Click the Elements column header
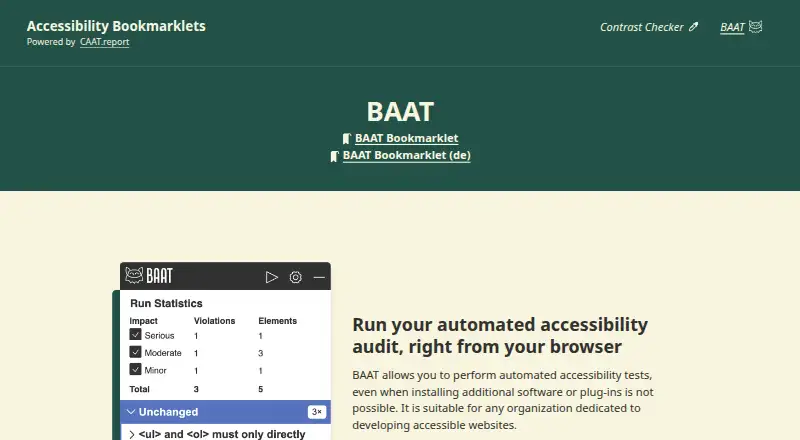This screenshot has width=800, height=440. coord(278,321)
